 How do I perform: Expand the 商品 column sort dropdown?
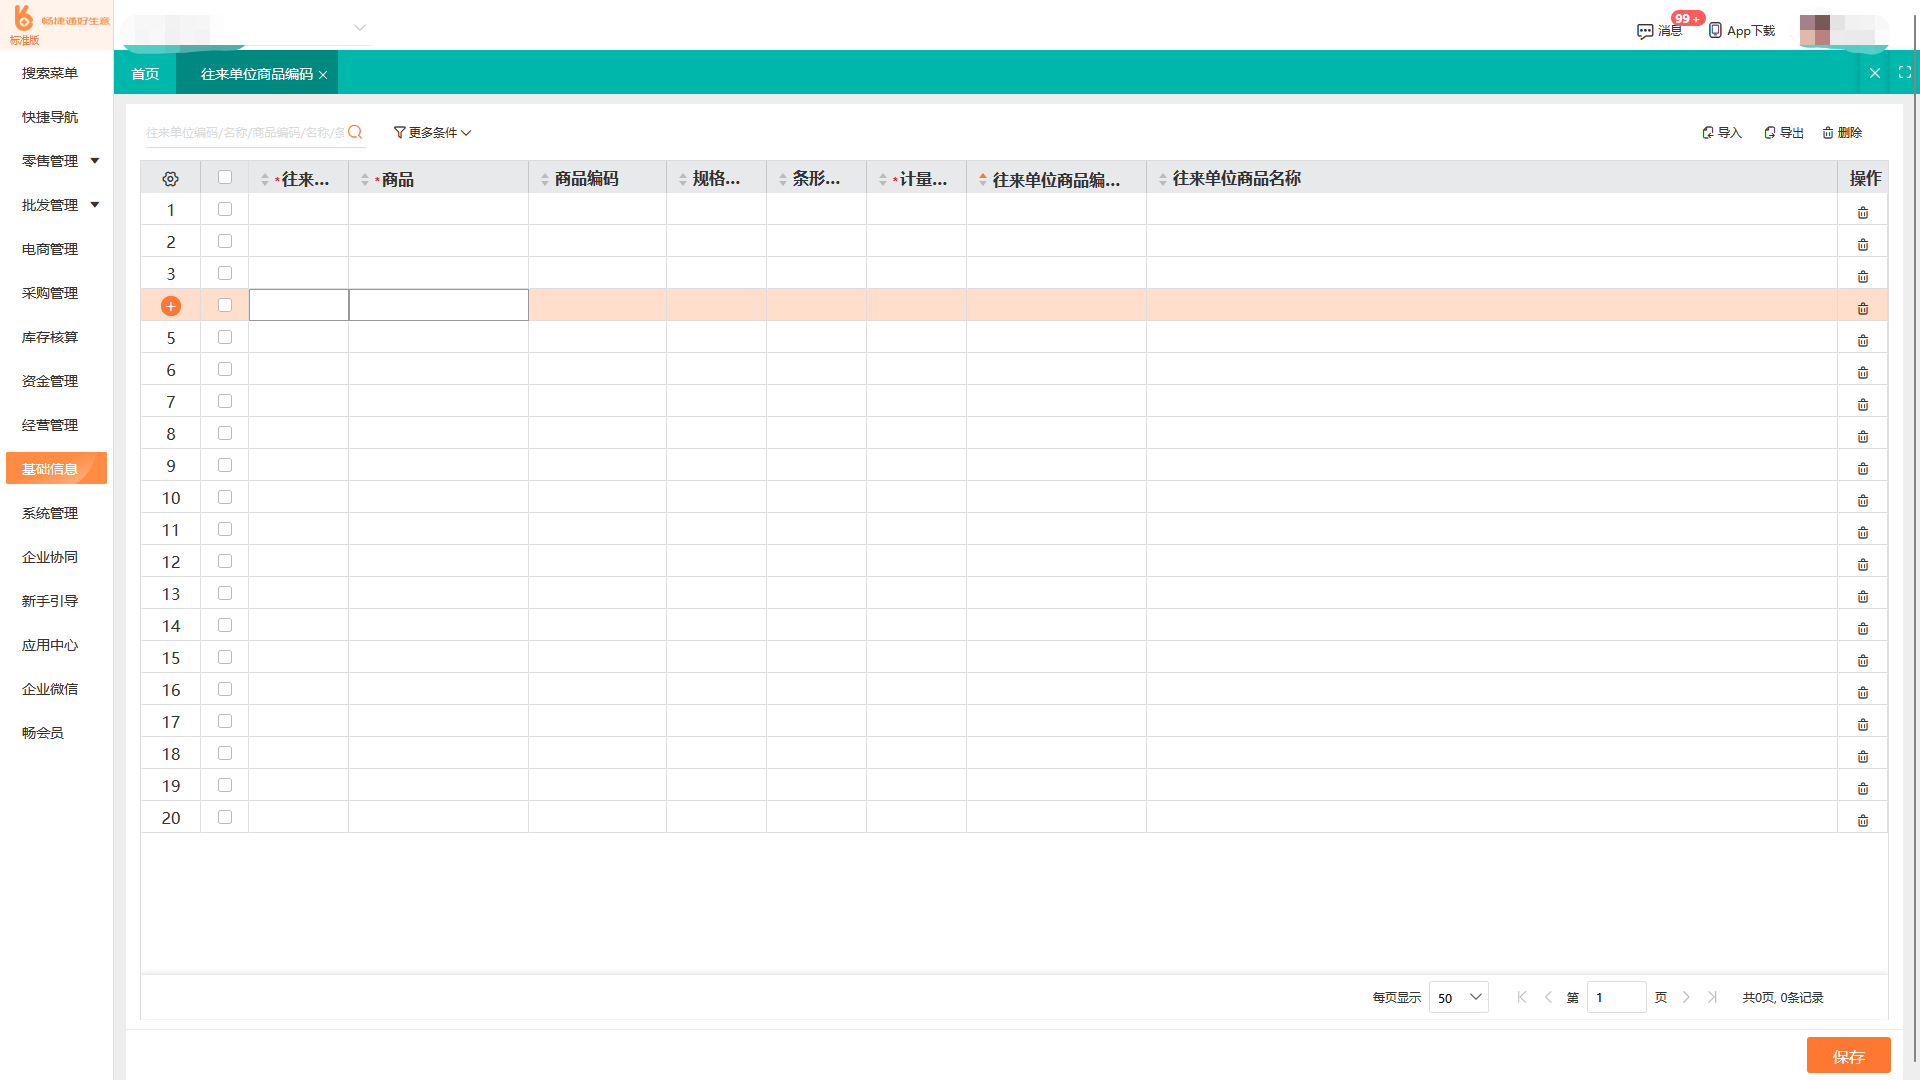367,178
